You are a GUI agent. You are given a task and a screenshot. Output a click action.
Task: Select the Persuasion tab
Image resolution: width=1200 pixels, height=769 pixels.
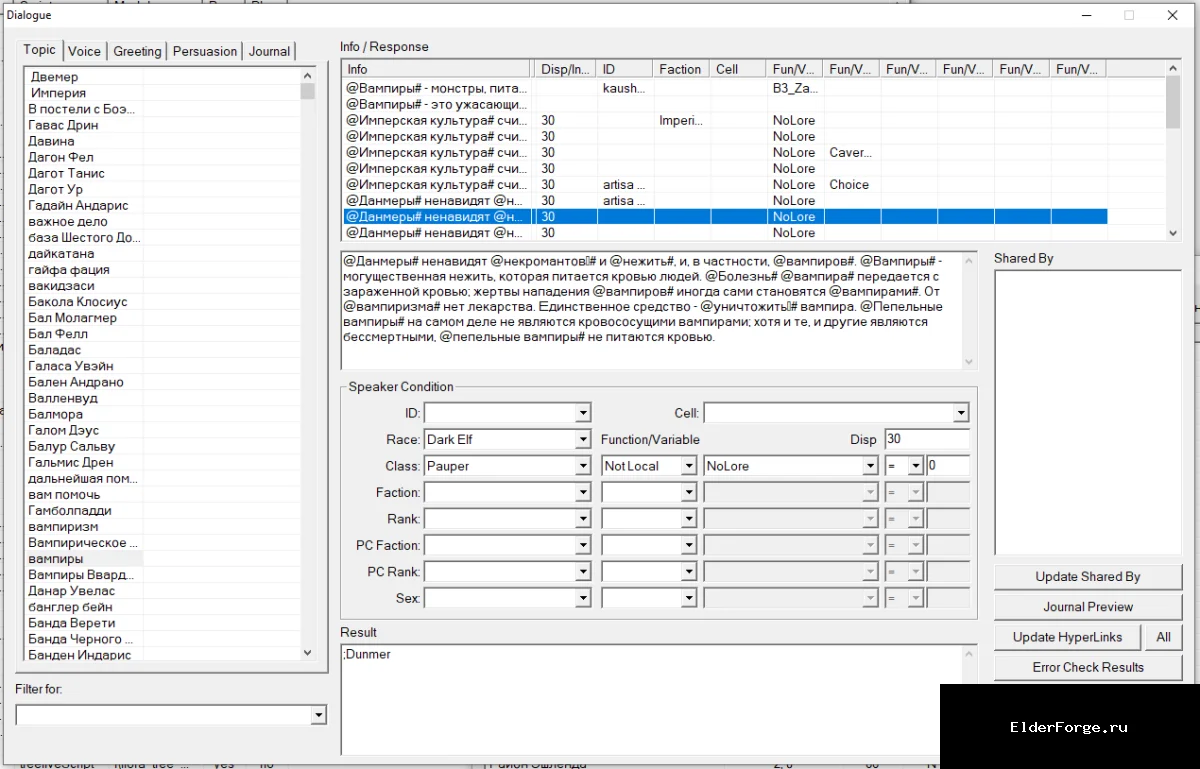[x=205, y=51]
